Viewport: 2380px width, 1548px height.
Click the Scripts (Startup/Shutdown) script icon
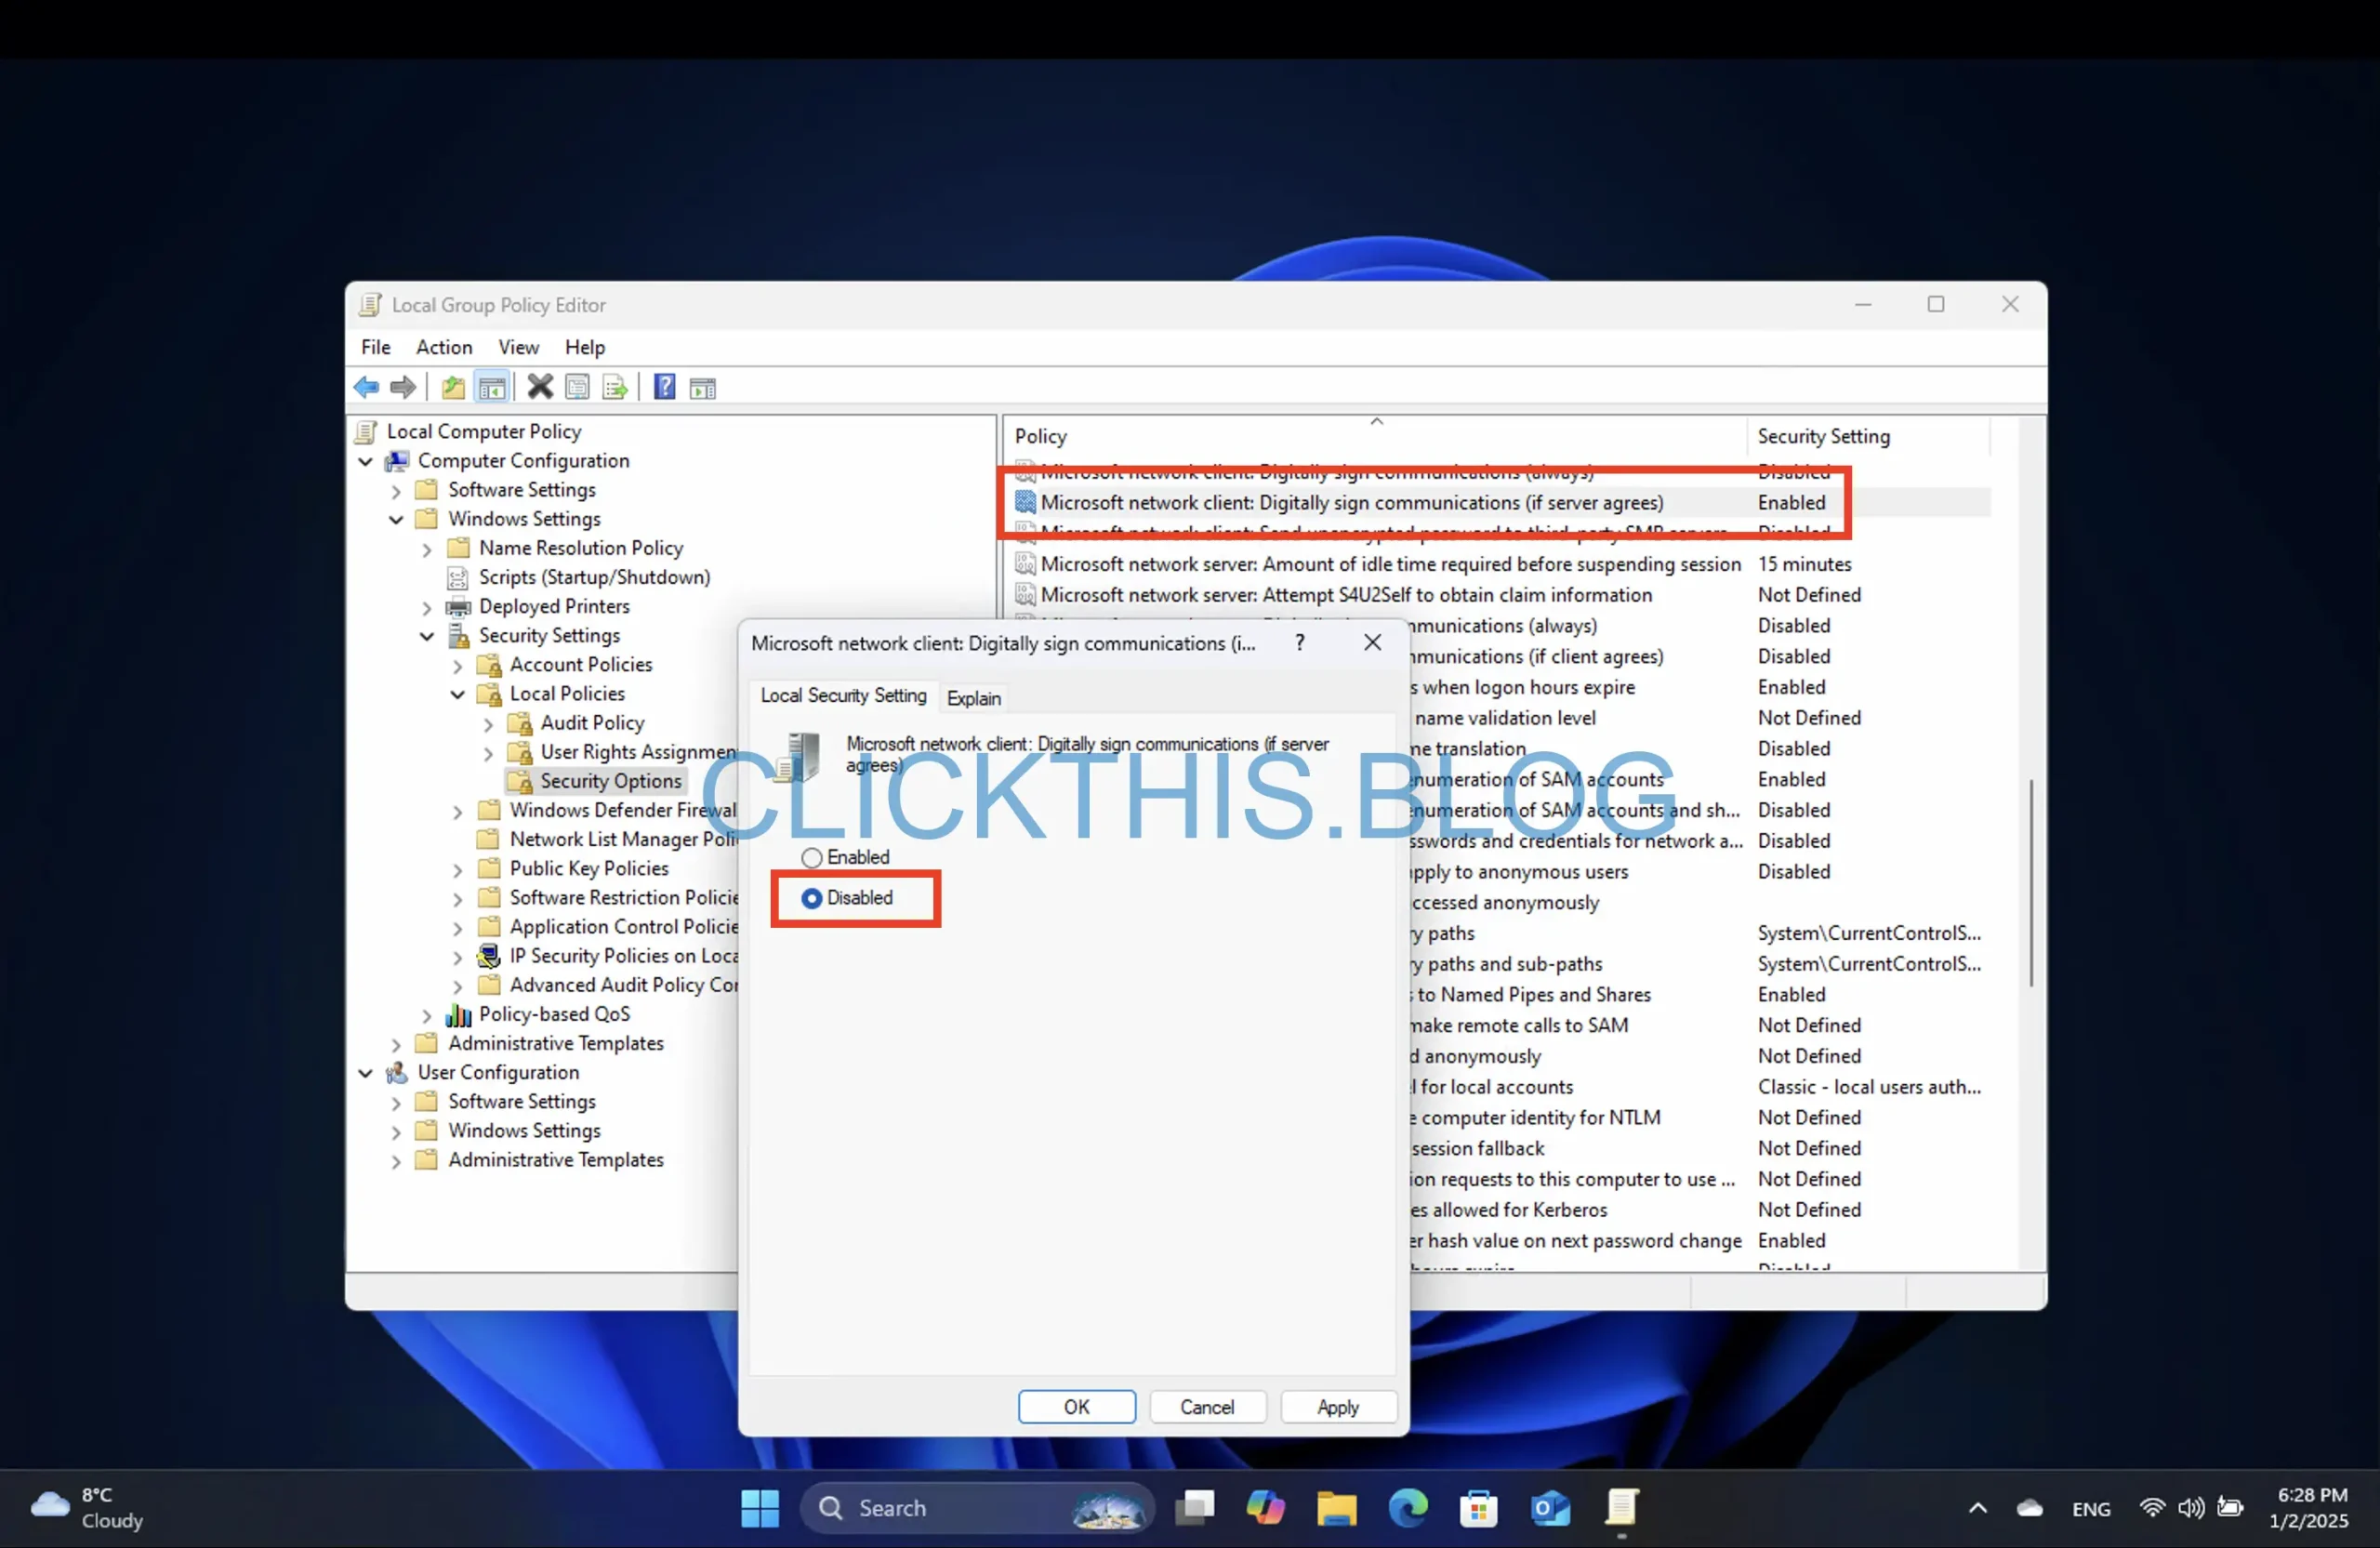(458, 577)
